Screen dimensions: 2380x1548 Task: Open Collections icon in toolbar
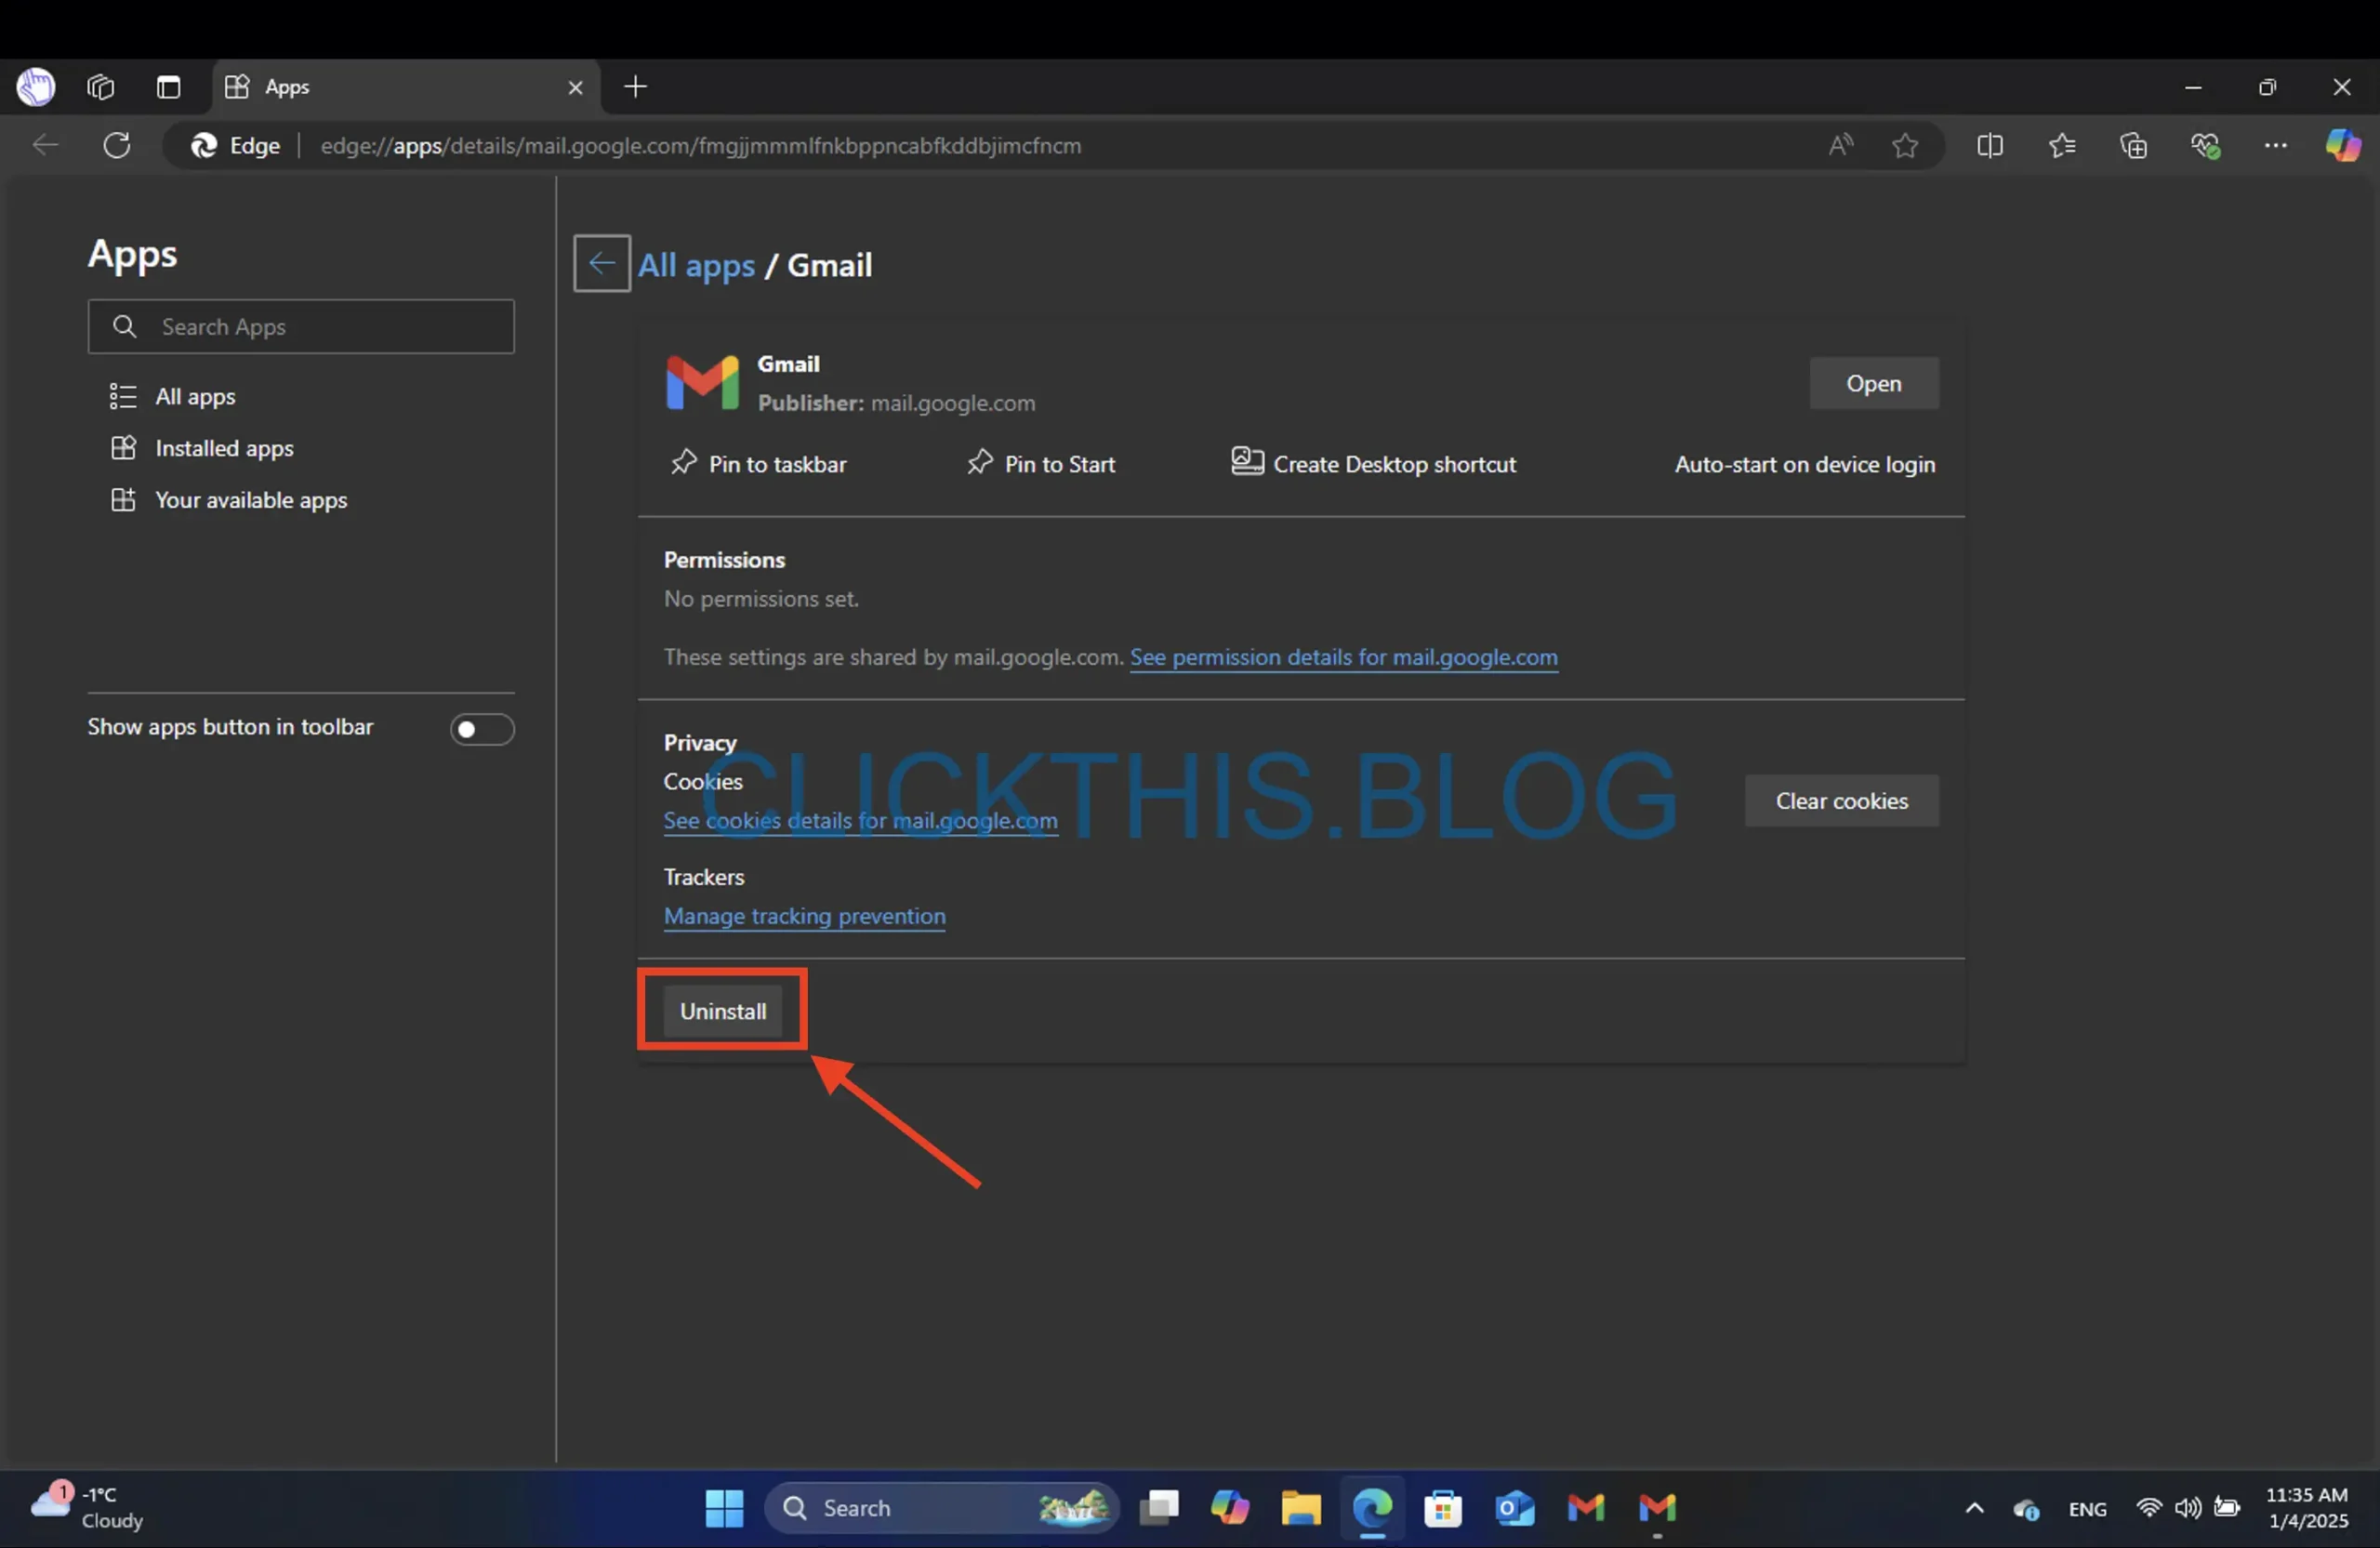click(x=2133, y=145)
